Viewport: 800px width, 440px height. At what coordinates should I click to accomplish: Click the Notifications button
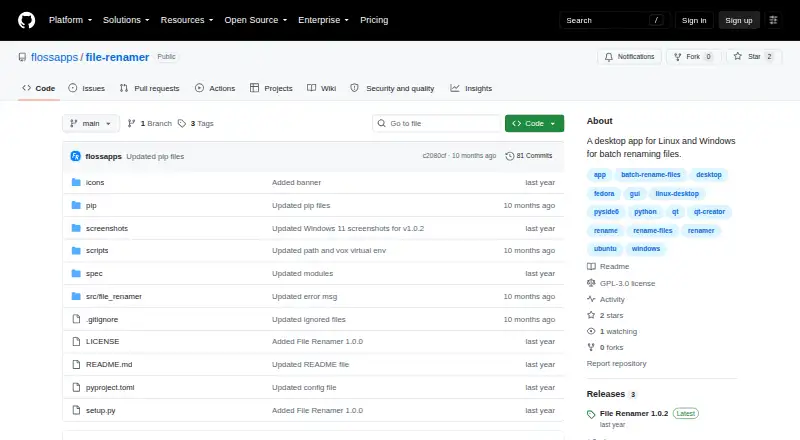click(630, 57)
